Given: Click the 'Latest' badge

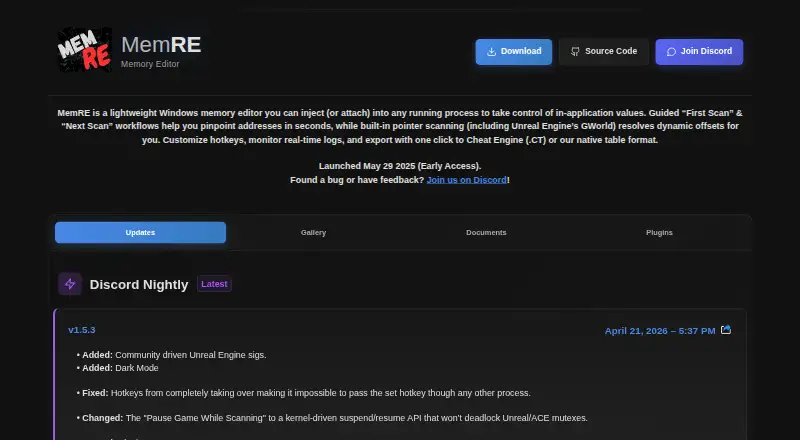Looking at the screenshot, I should 214,284.
